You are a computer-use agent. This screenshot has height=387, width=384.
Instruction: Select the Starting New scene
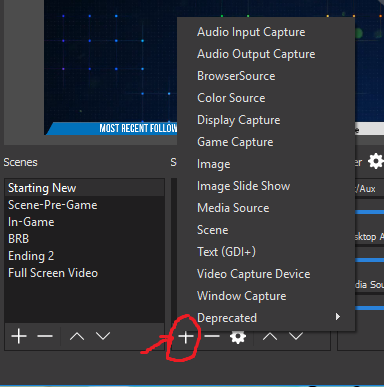(85, 188)
